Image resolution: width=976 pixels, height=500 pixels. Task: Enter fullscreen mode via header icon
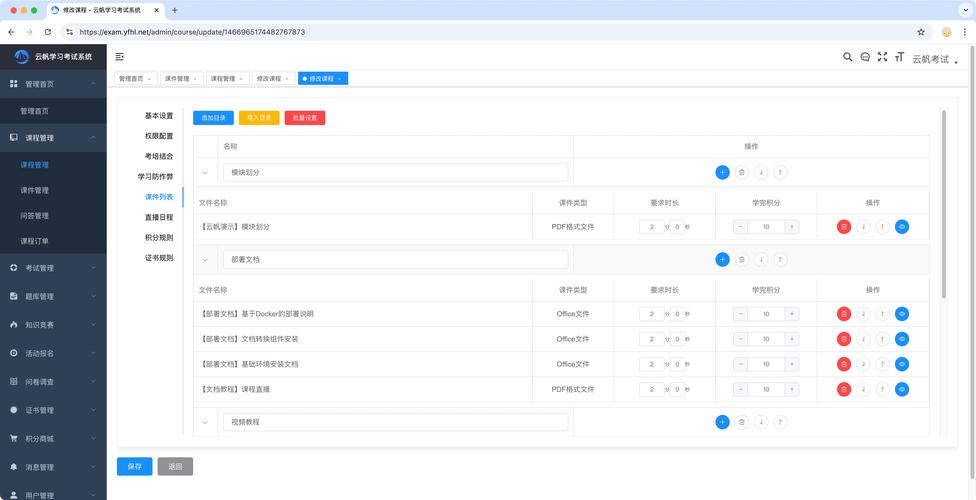(882, 57)
